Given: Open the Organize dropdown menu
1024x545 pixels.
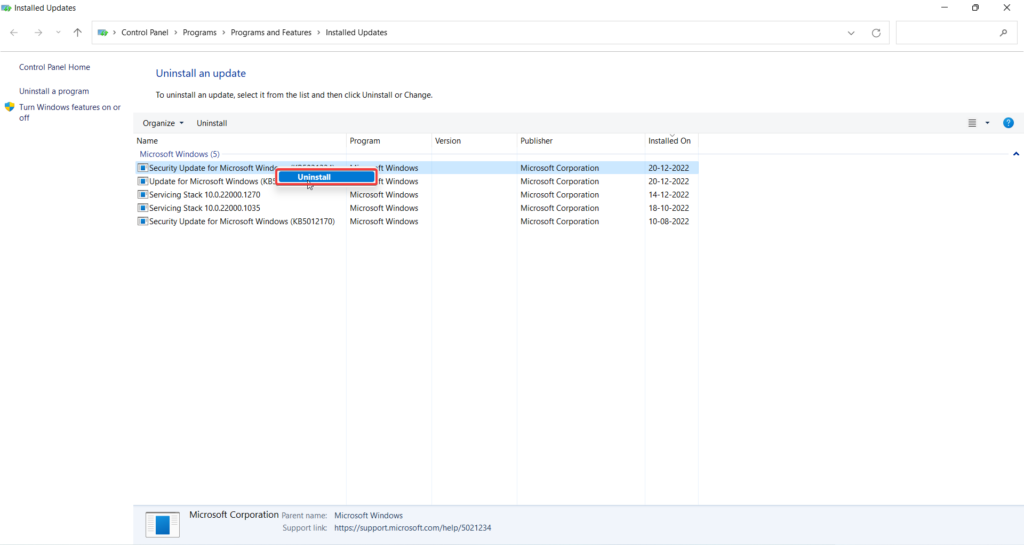Looking at the screenshot, I should (x=163, y=123).
